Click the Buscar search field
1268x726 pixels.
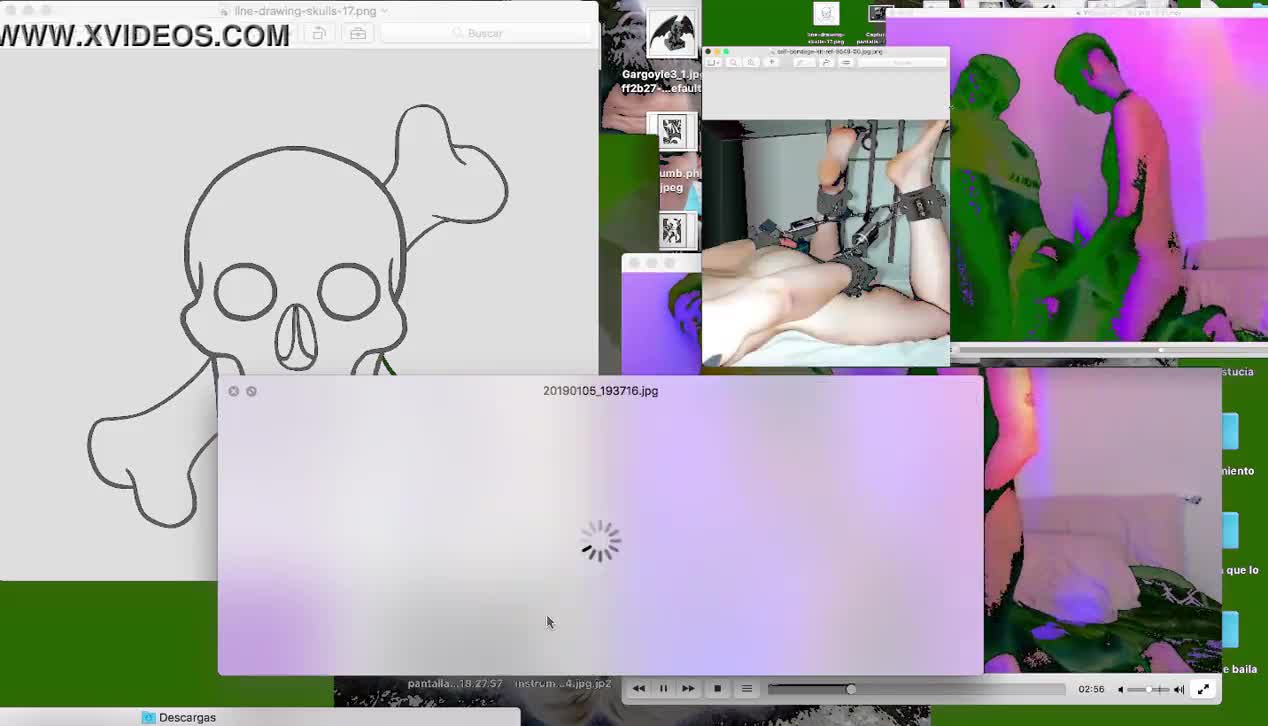(x=485, y=33)
